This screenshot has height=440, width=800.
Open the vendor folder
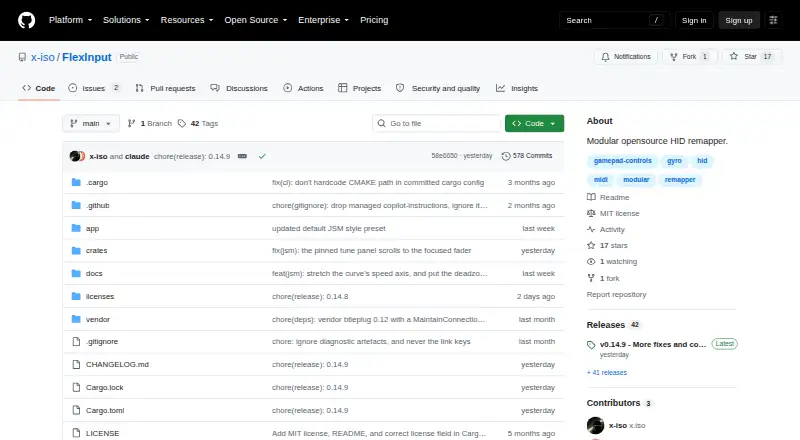point(98,320)
